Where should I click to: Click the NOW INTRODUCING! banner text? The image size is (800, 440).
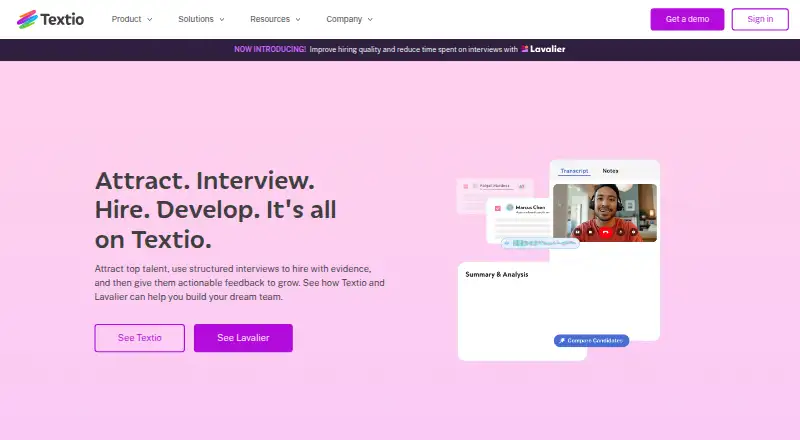pyautogui.click(x=270, y=49)
